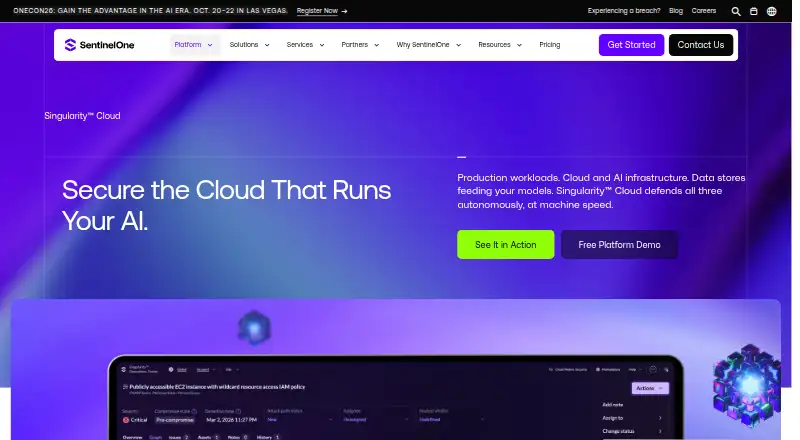Switch to the History tab in preview
The image size is (800, 440).
[268, 437]
